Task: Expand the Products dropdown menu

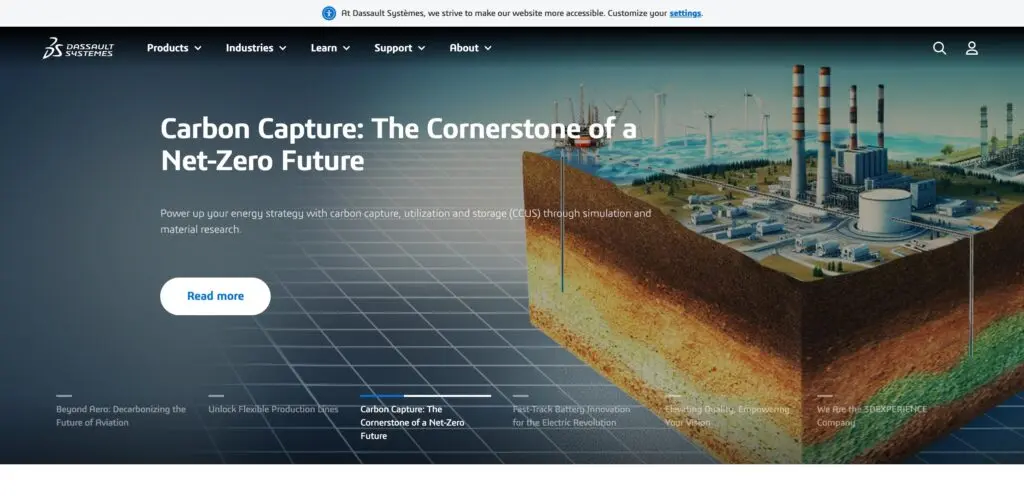Action: coord(174,48)
